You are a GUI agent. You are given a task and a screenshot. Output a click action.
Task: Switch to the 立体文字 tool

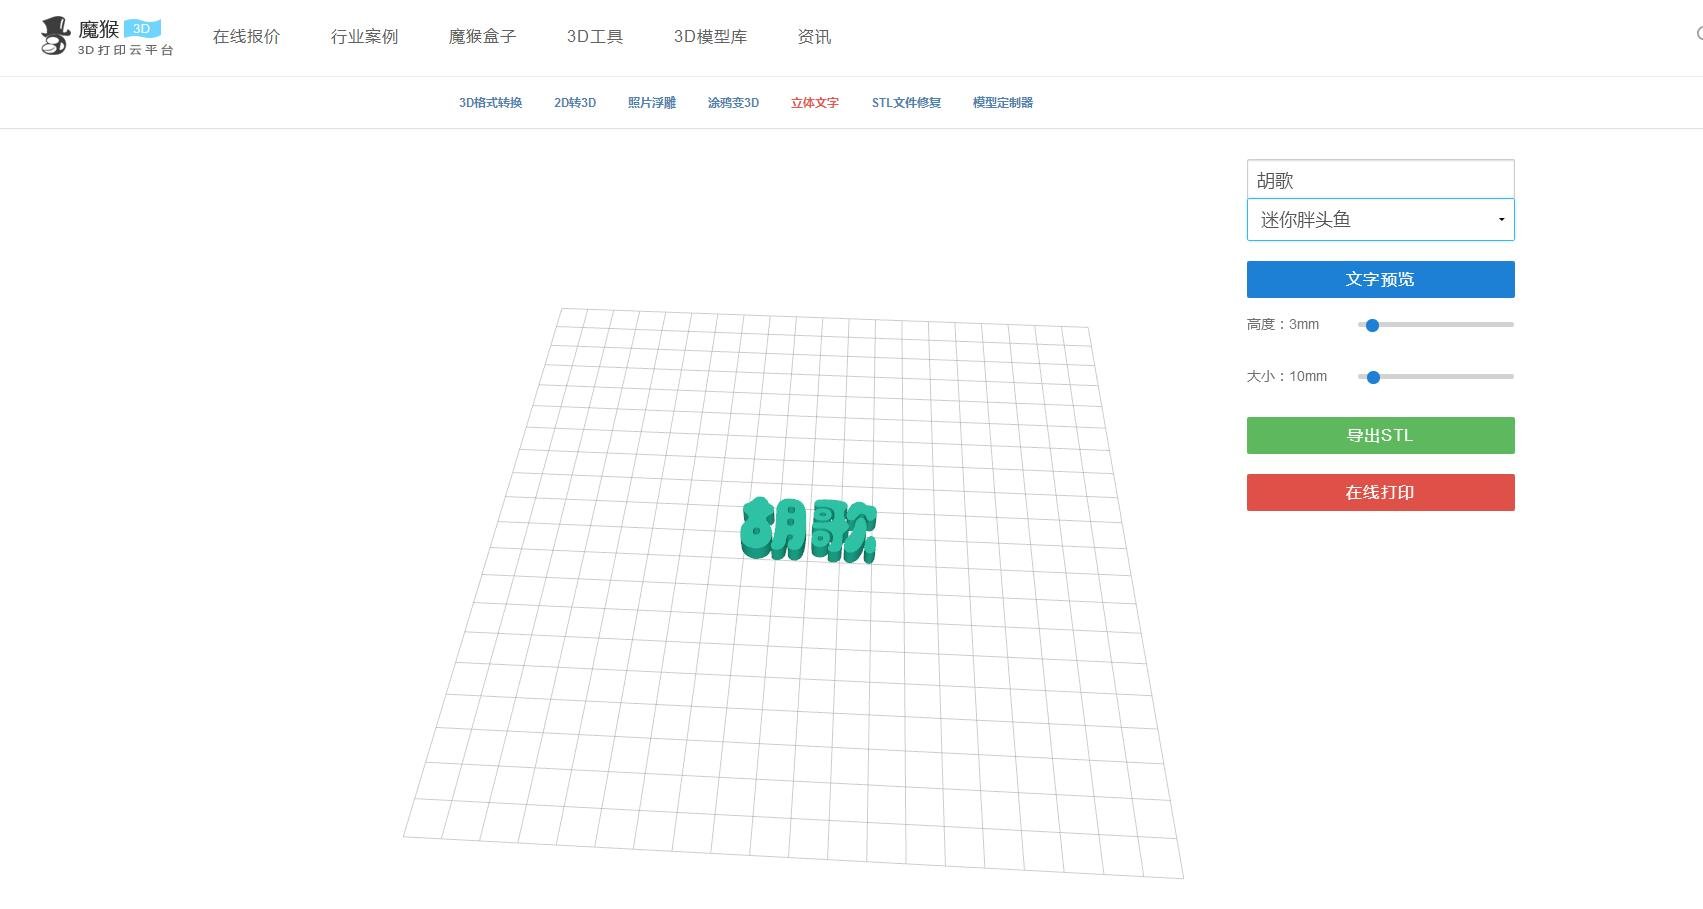point(814,102)
